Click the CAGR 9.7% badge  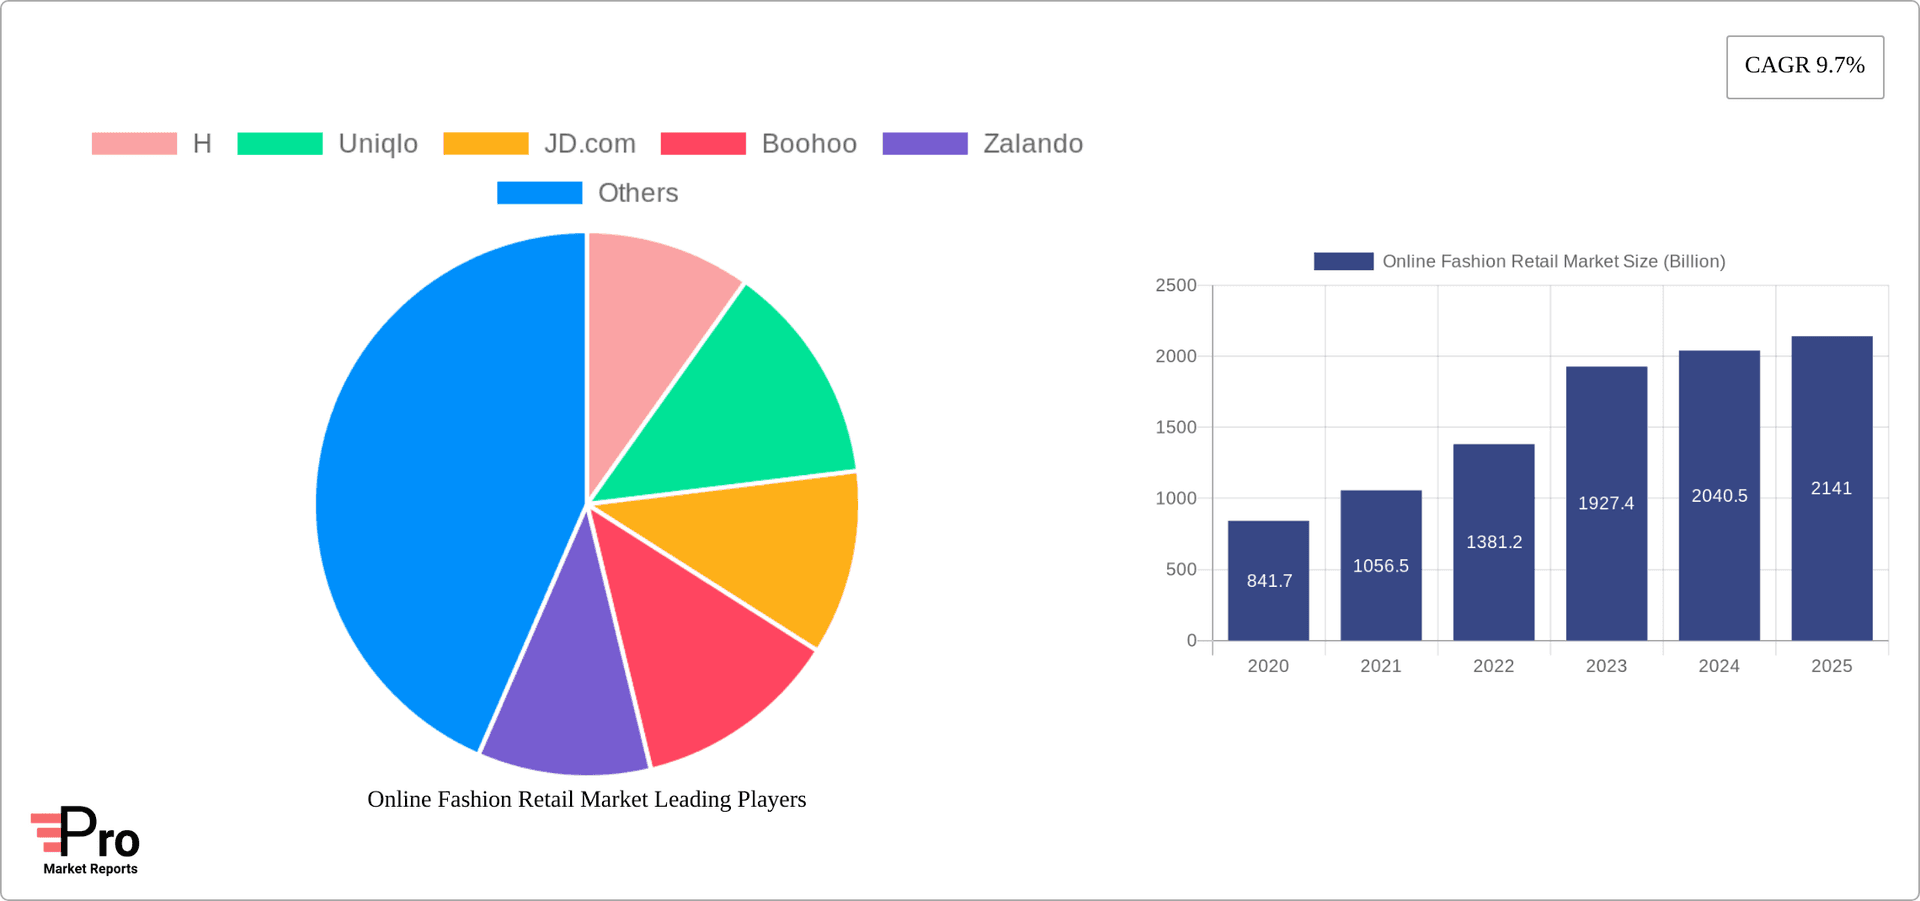coord(1804,66)
